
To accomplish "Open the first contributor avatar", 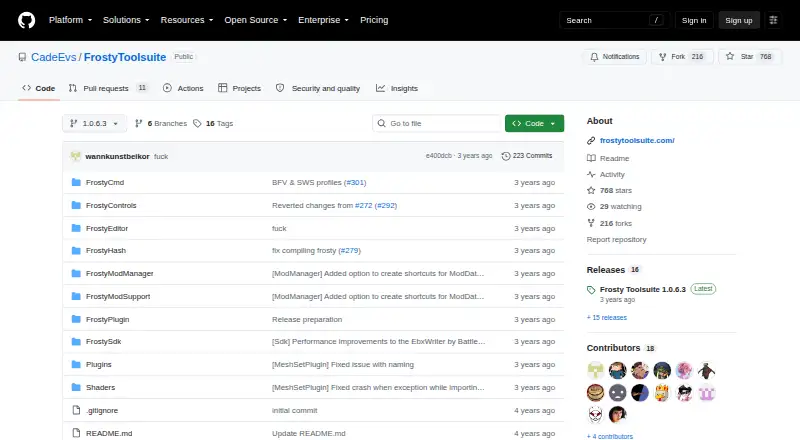I will [595, 370].
